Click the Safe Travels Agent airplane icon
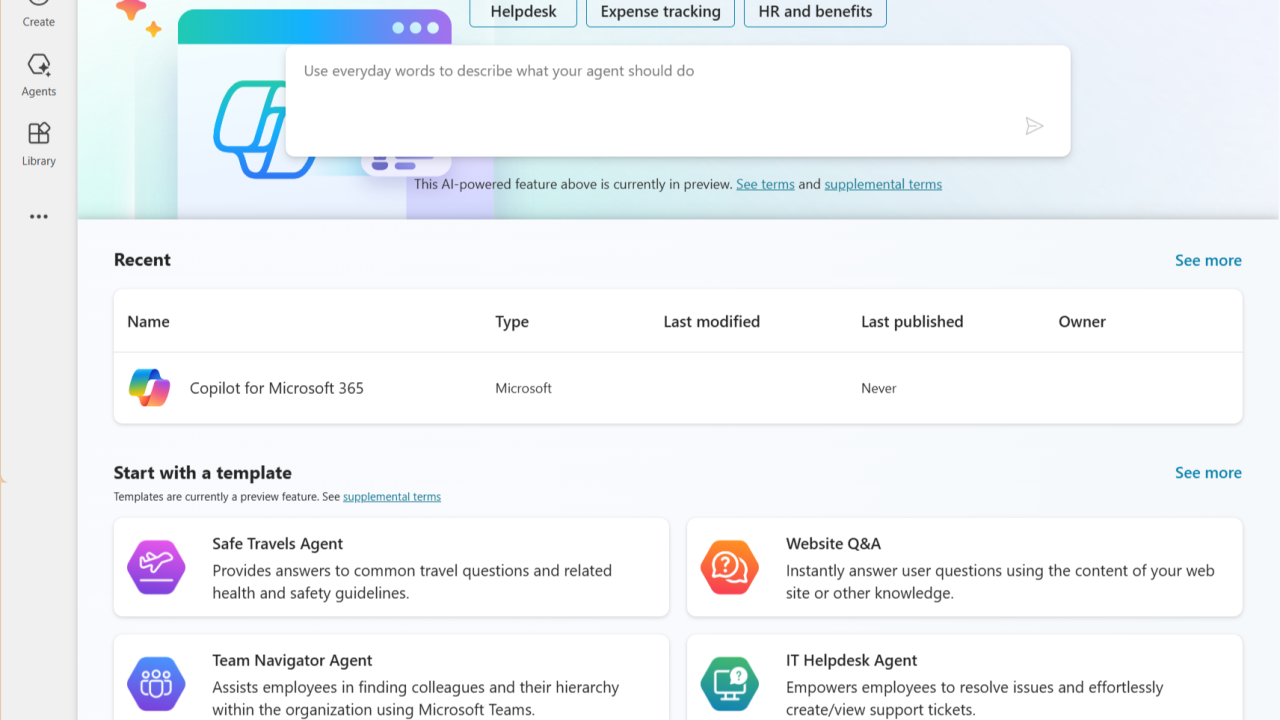This screenshot has width=1280, height=720. (x=156, y=567)
